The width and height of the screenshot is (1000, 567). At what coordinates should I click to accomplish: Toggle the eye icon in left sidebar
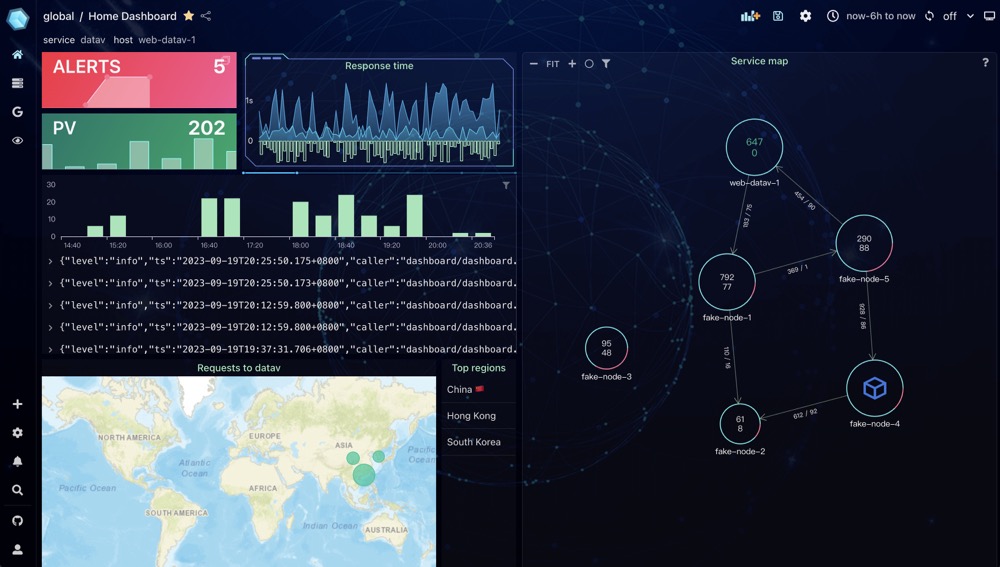17,141
